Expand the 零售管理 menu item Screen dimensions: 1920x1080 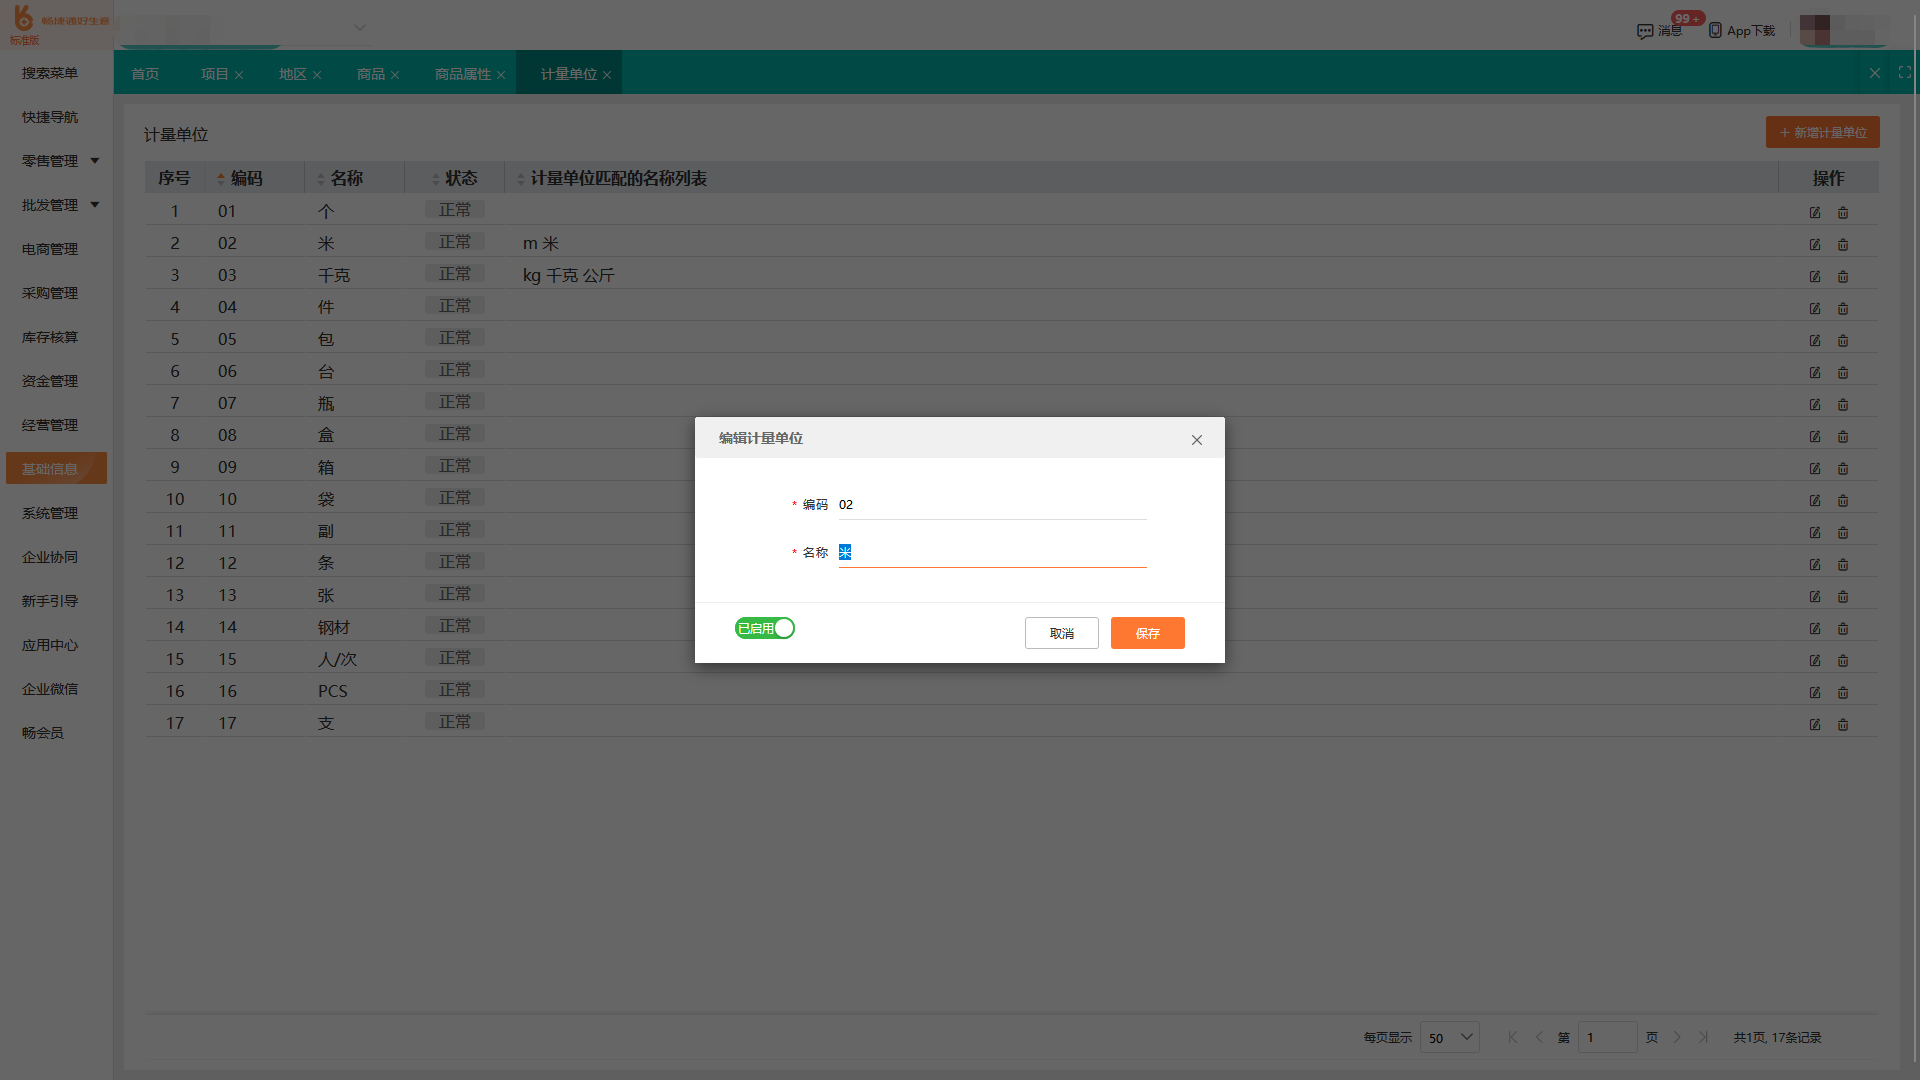53,161
